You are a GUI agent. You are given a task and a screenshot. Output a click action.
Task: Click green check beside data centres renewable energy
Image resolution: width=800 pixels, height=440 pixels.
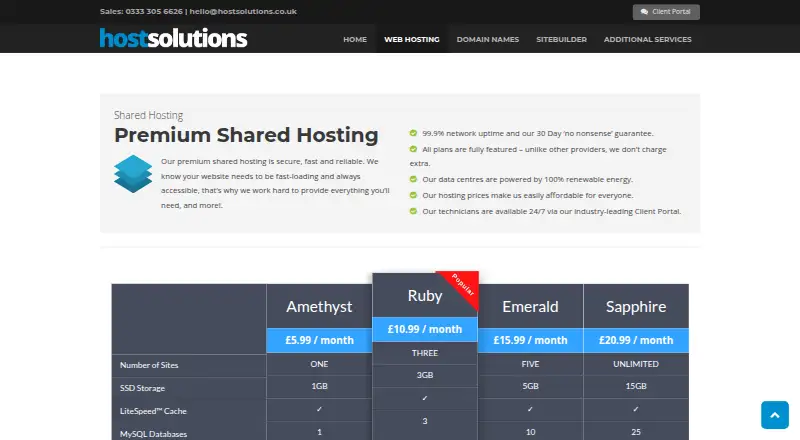point(413,179)
